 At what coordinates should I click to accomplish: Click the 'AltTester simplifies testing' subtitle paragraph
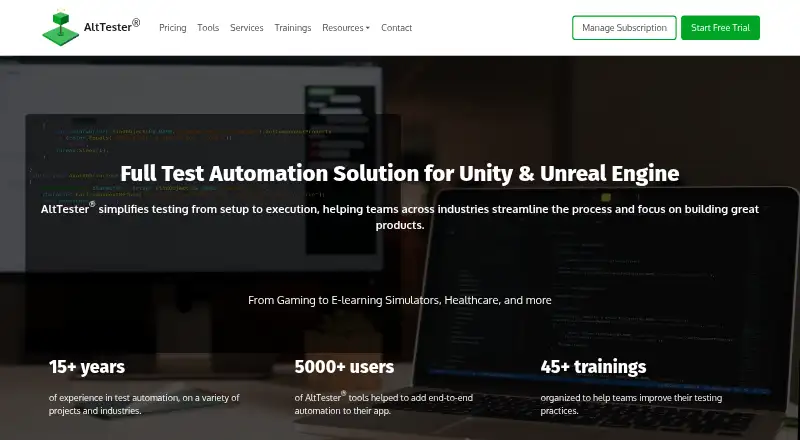(x=400, y=216)
